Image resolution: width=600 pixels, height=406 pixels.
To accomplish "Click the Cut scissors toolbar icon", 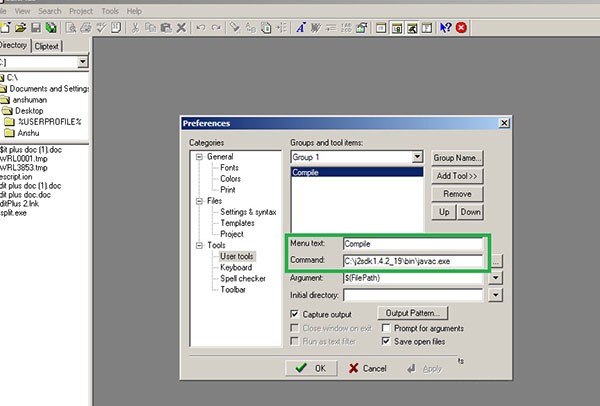I will pos(135,27).
